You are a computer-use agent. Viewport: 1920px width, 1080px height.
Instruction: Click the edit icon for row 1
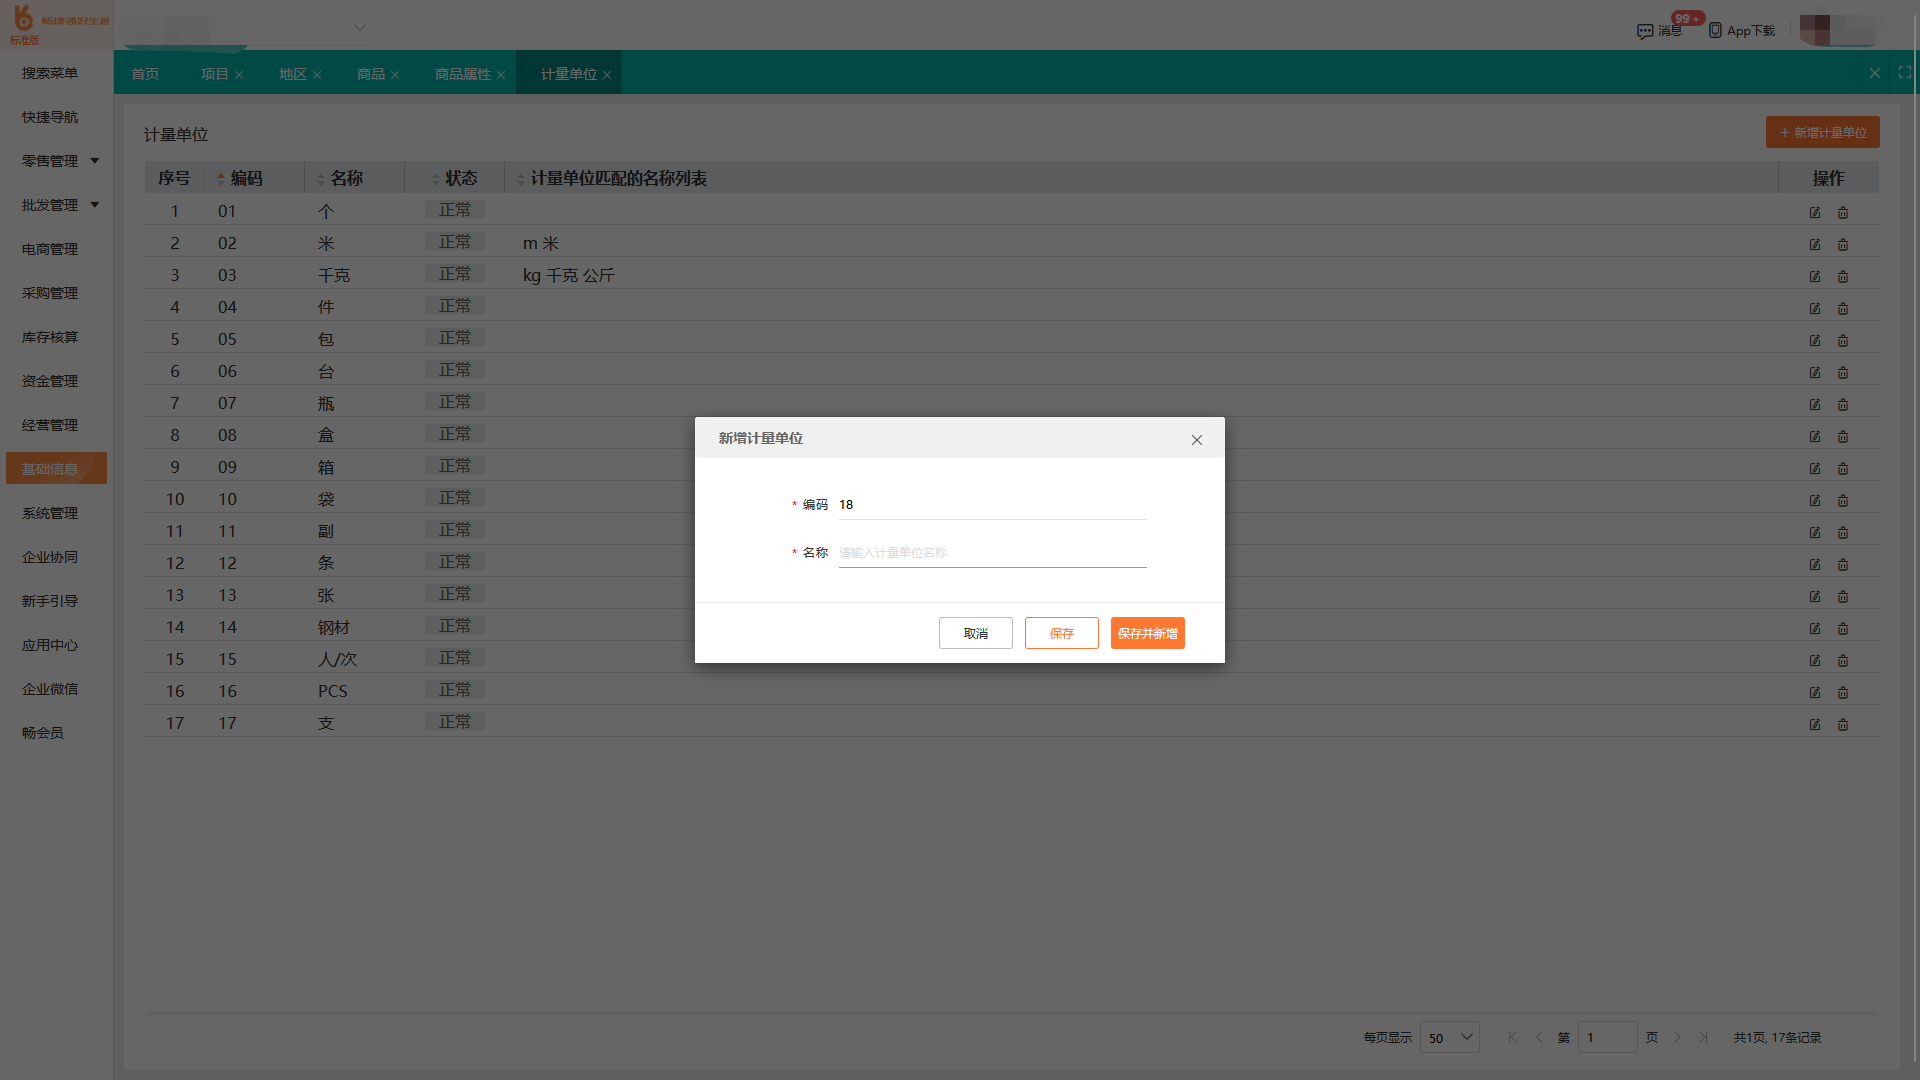[1815, 212]
